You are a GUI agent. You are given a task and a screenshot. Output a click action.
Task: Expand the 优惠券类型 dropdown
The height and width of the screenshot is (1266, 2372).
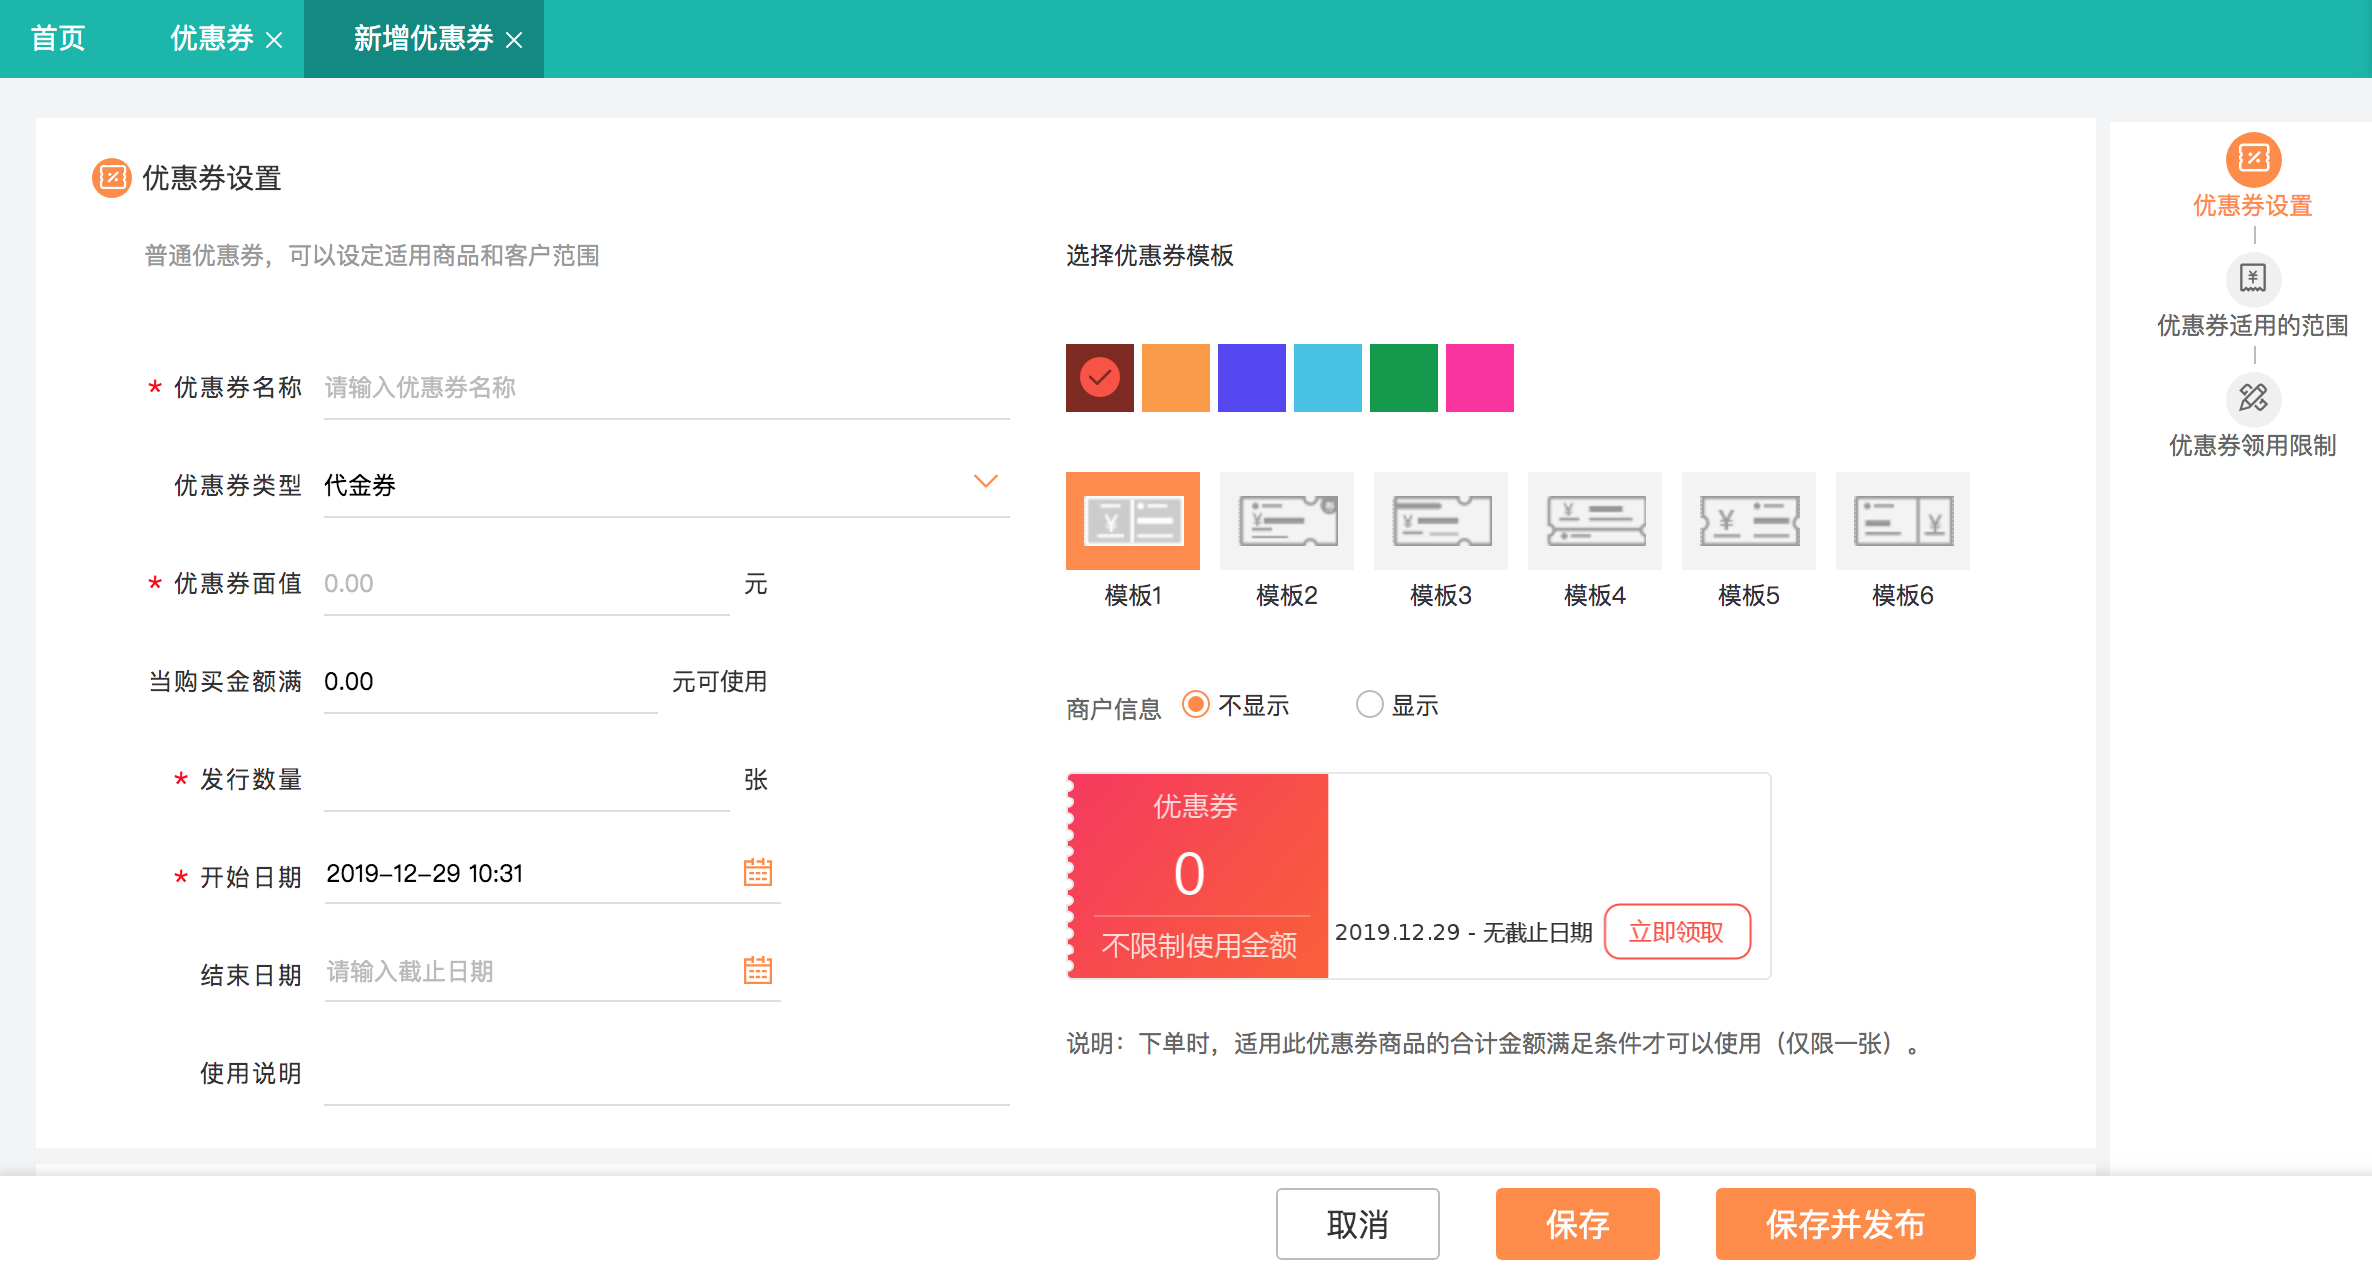coord(988,483)
